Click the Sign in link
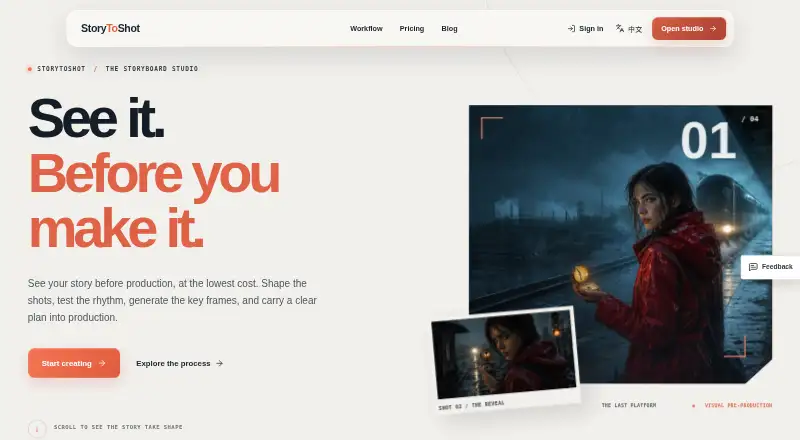This screenshot has width=800, height=440. 585,29
